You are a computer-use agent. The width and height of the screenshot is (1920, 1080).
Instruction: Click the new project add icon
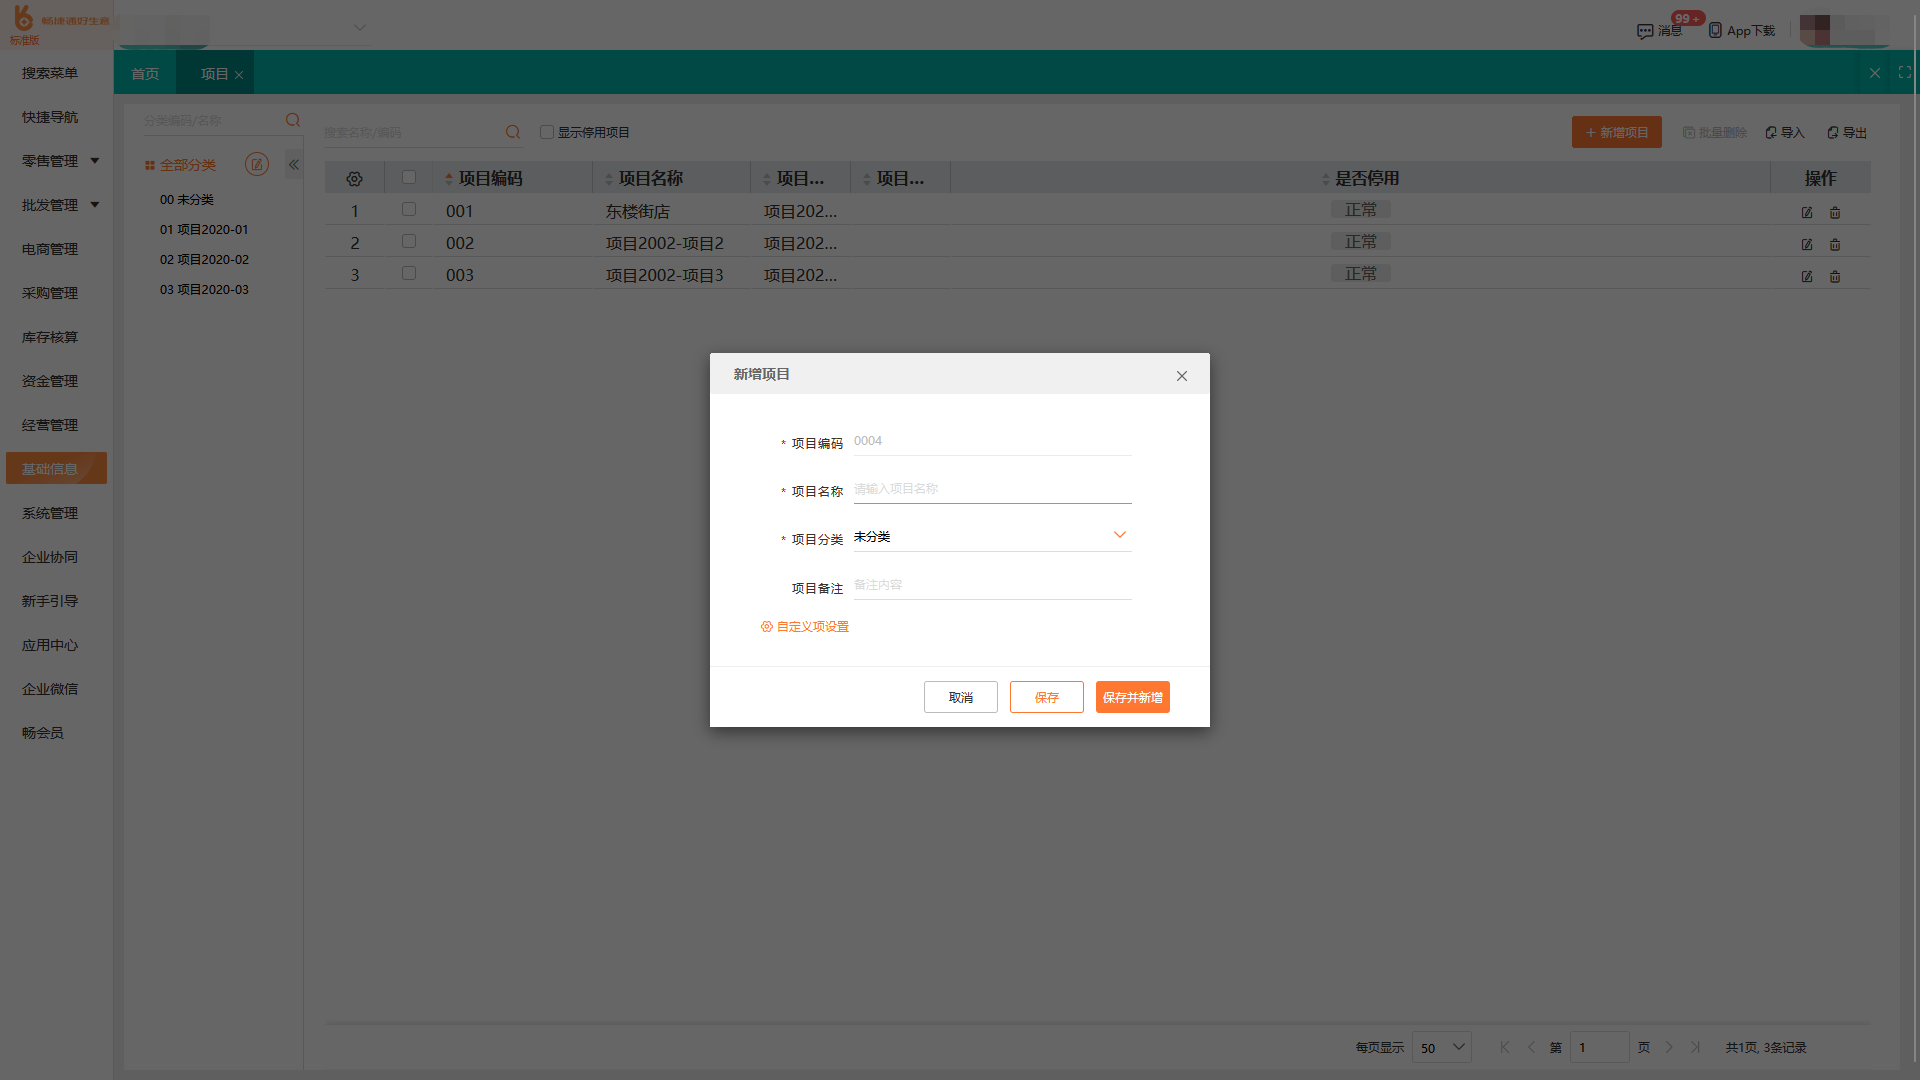pos(1615,131)
